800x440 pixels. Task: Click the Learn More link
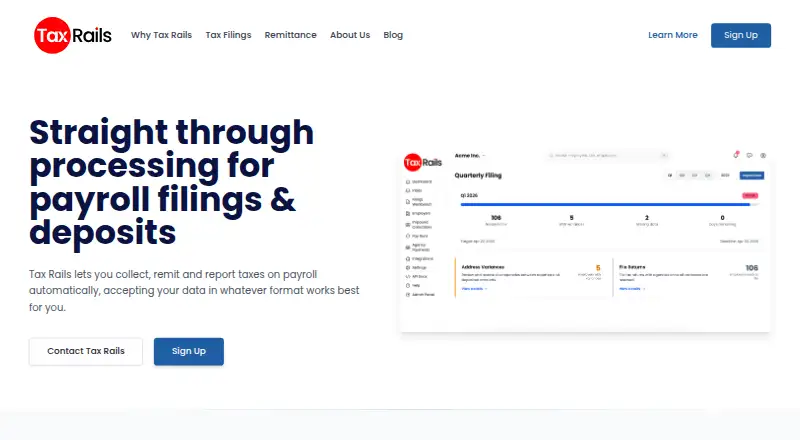click(672, 35)
